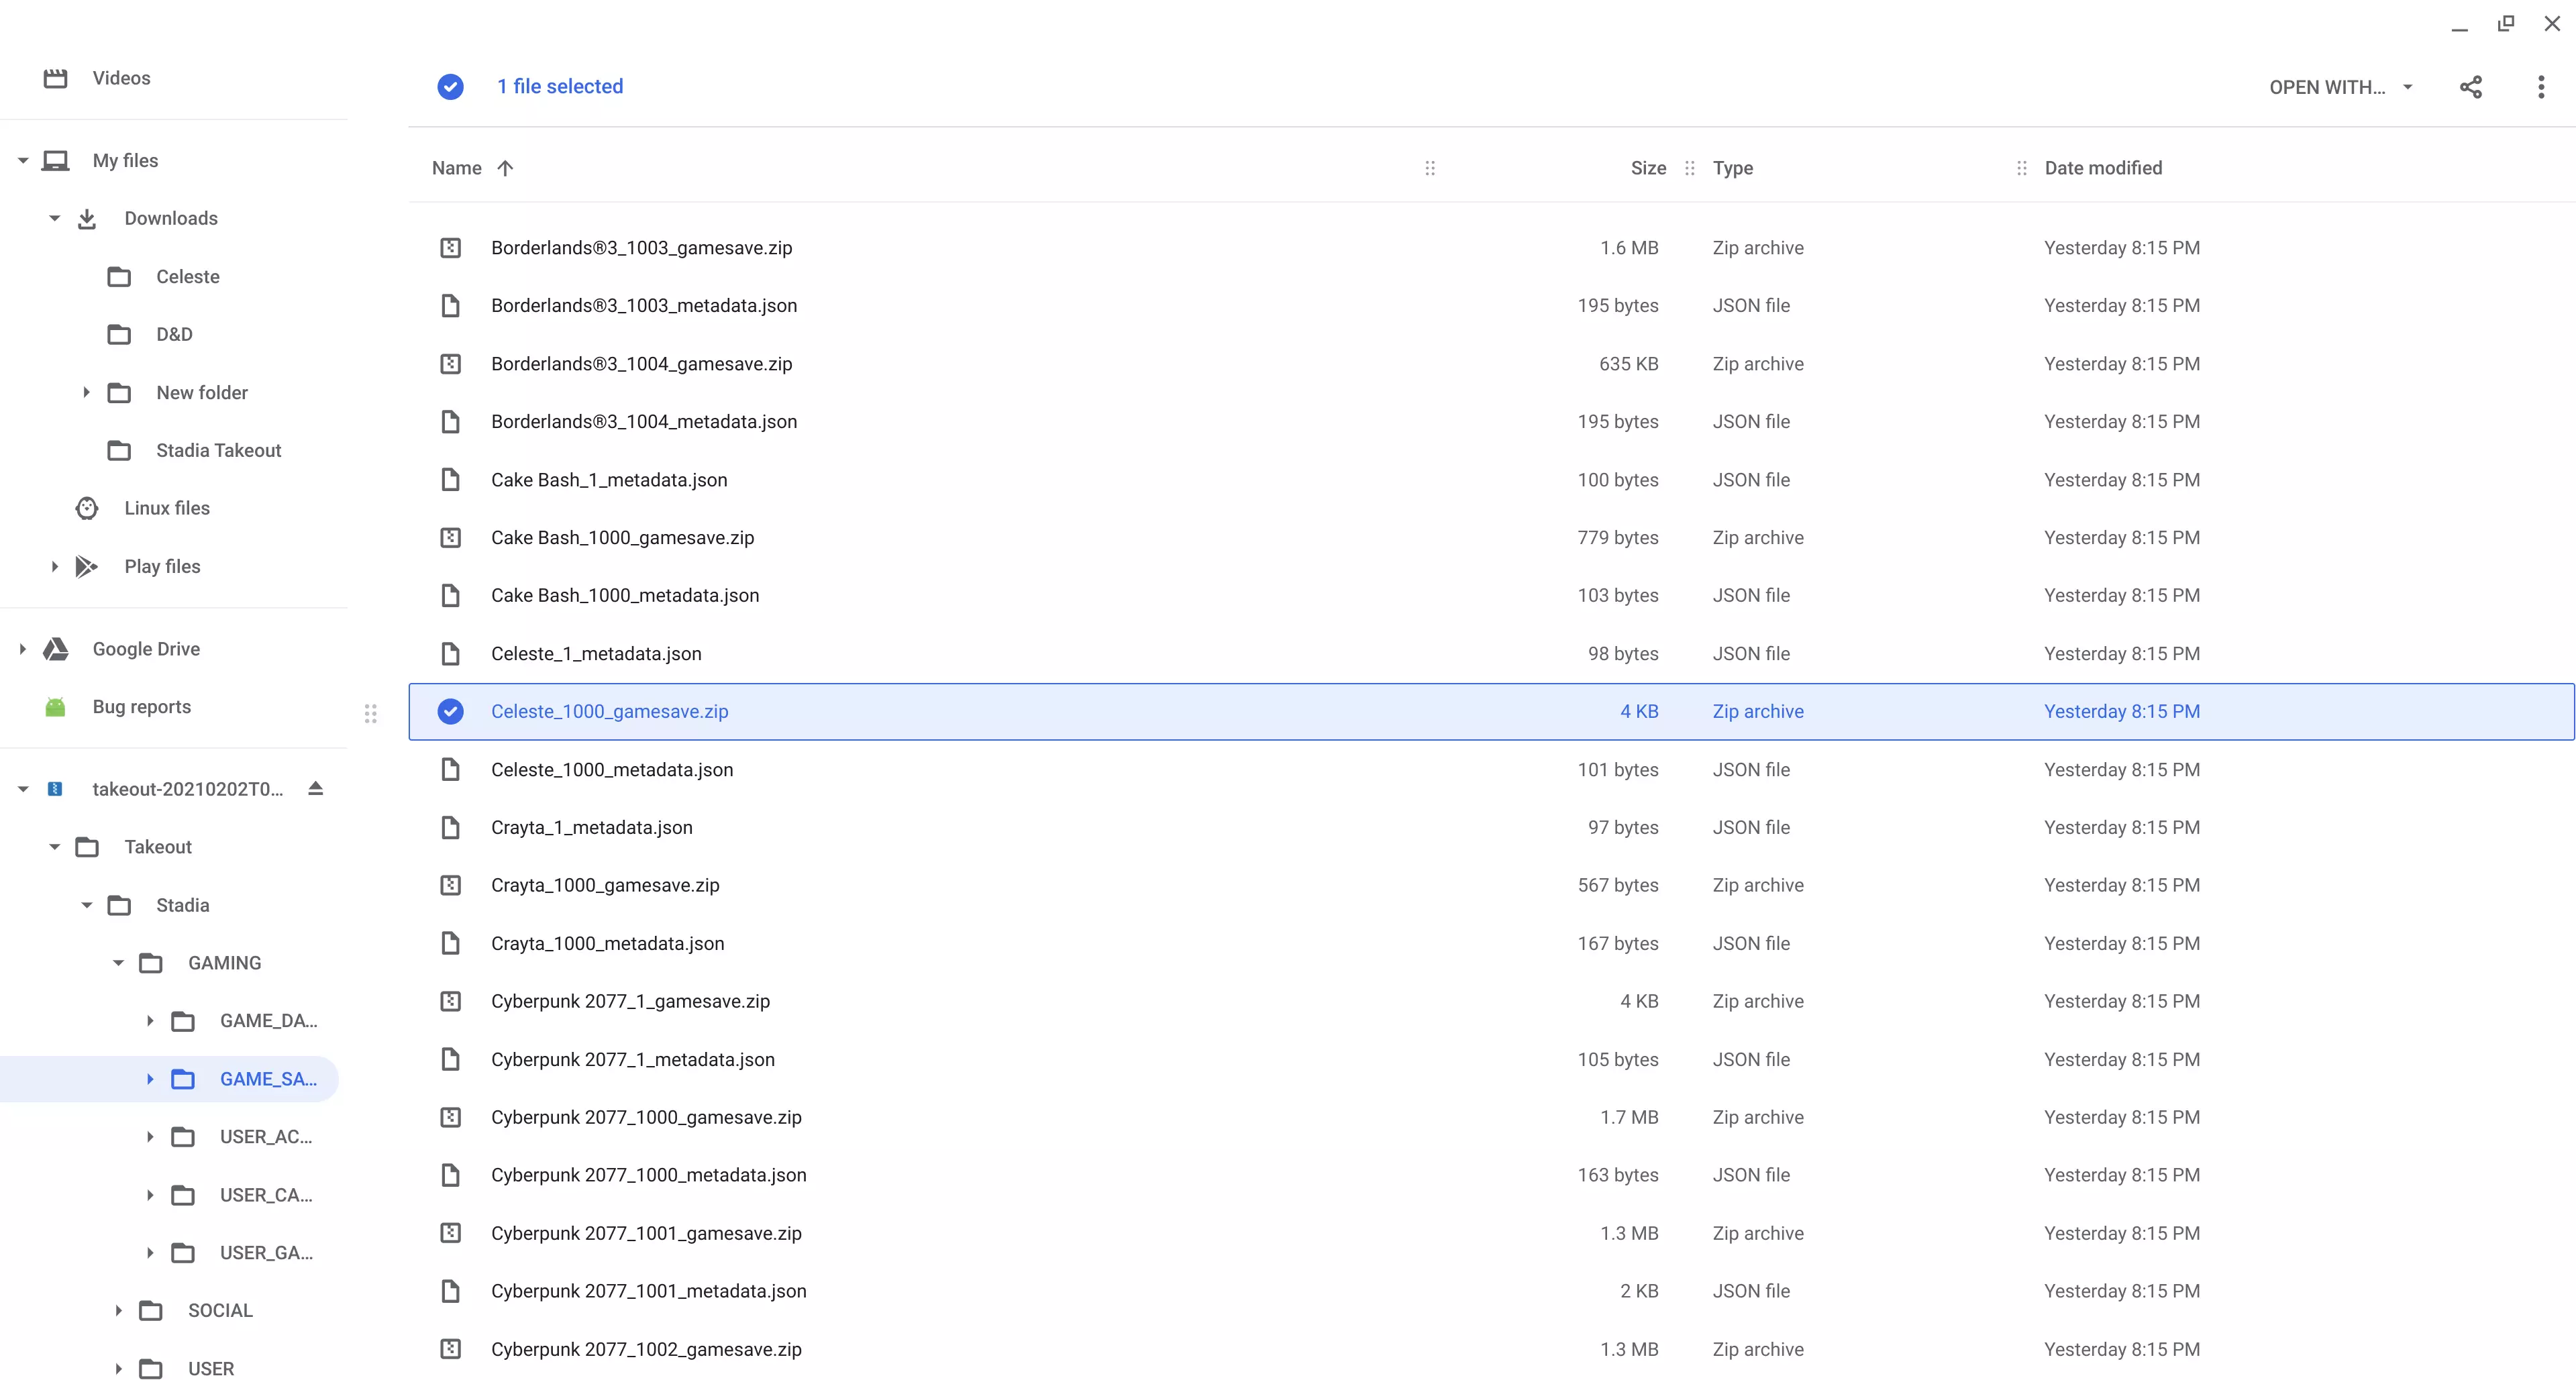Image resolution: width=2576 pixels, height=1380 pixels.
Task: Click the share icon in the toolbar
Action: coord(2471,85)
